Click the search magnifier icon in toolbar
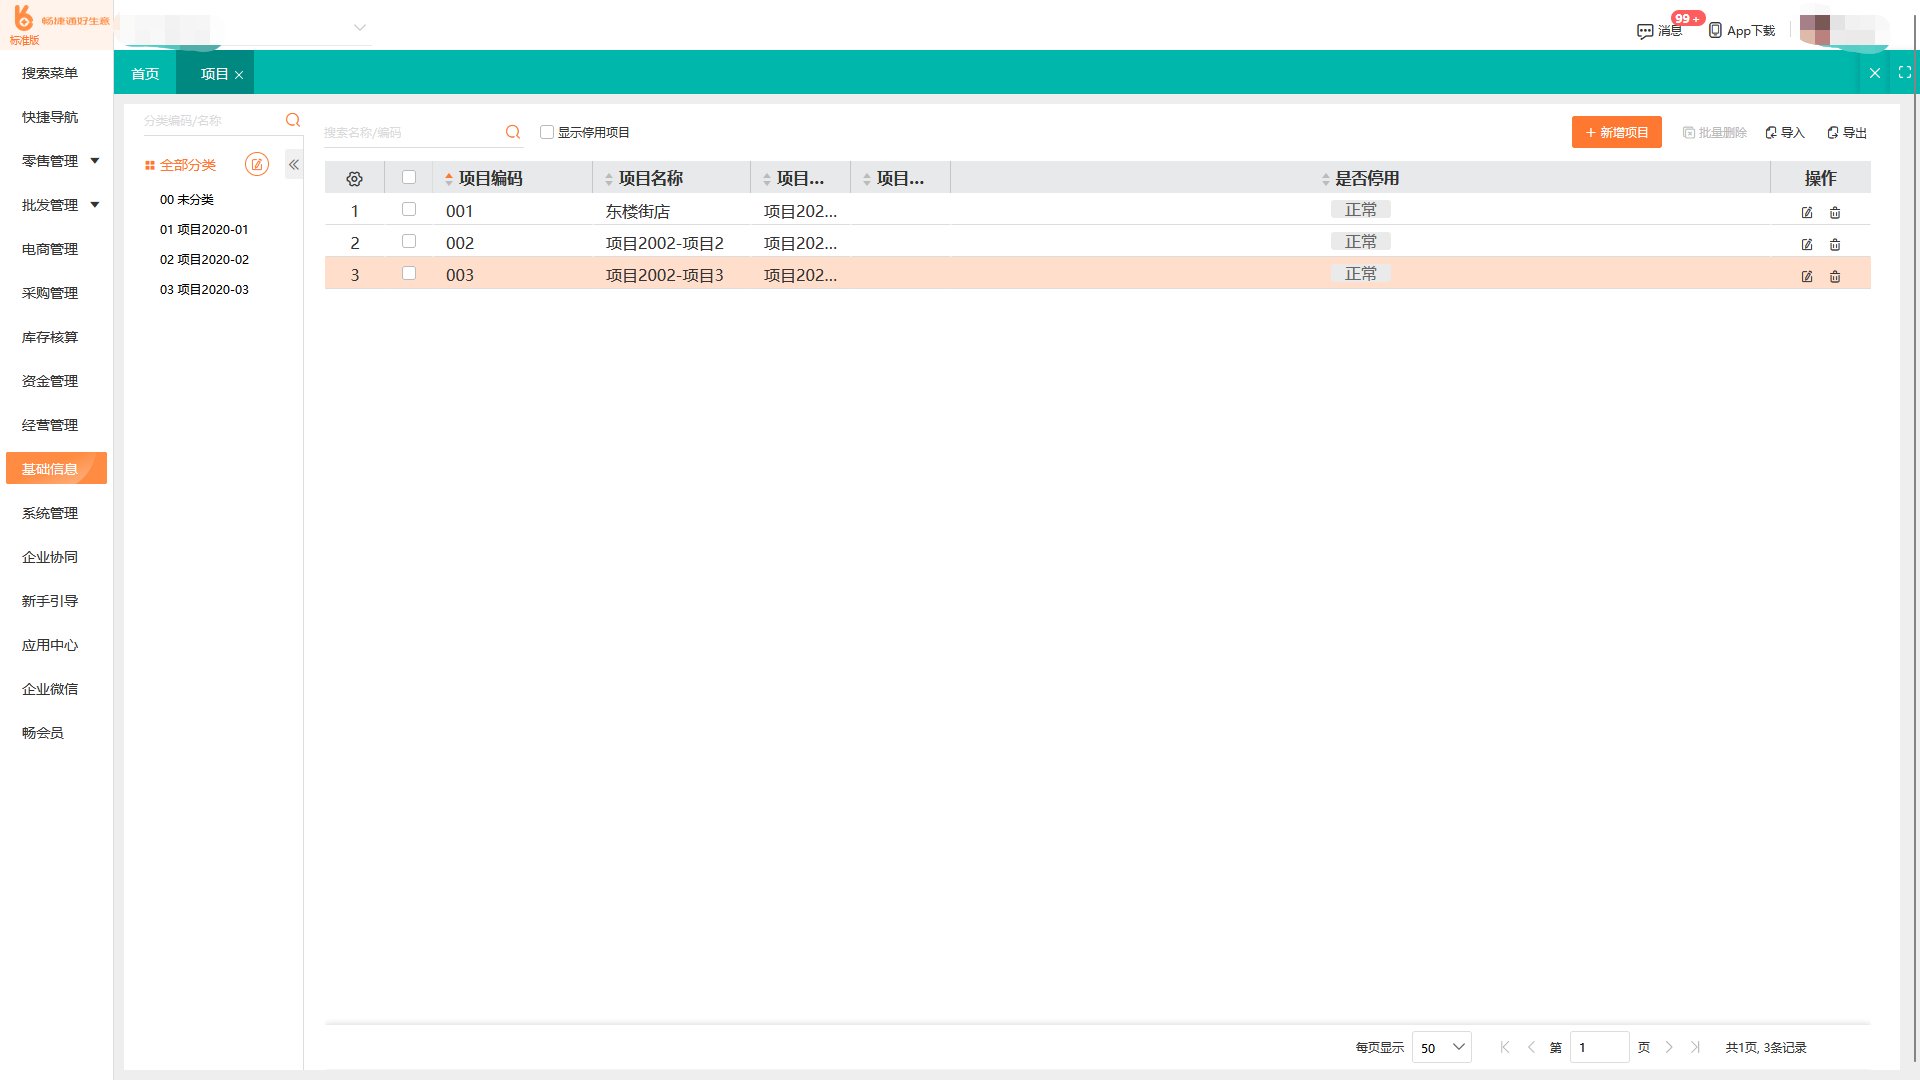This screenshot has height=1080, width=1920. tap(514, 132)
